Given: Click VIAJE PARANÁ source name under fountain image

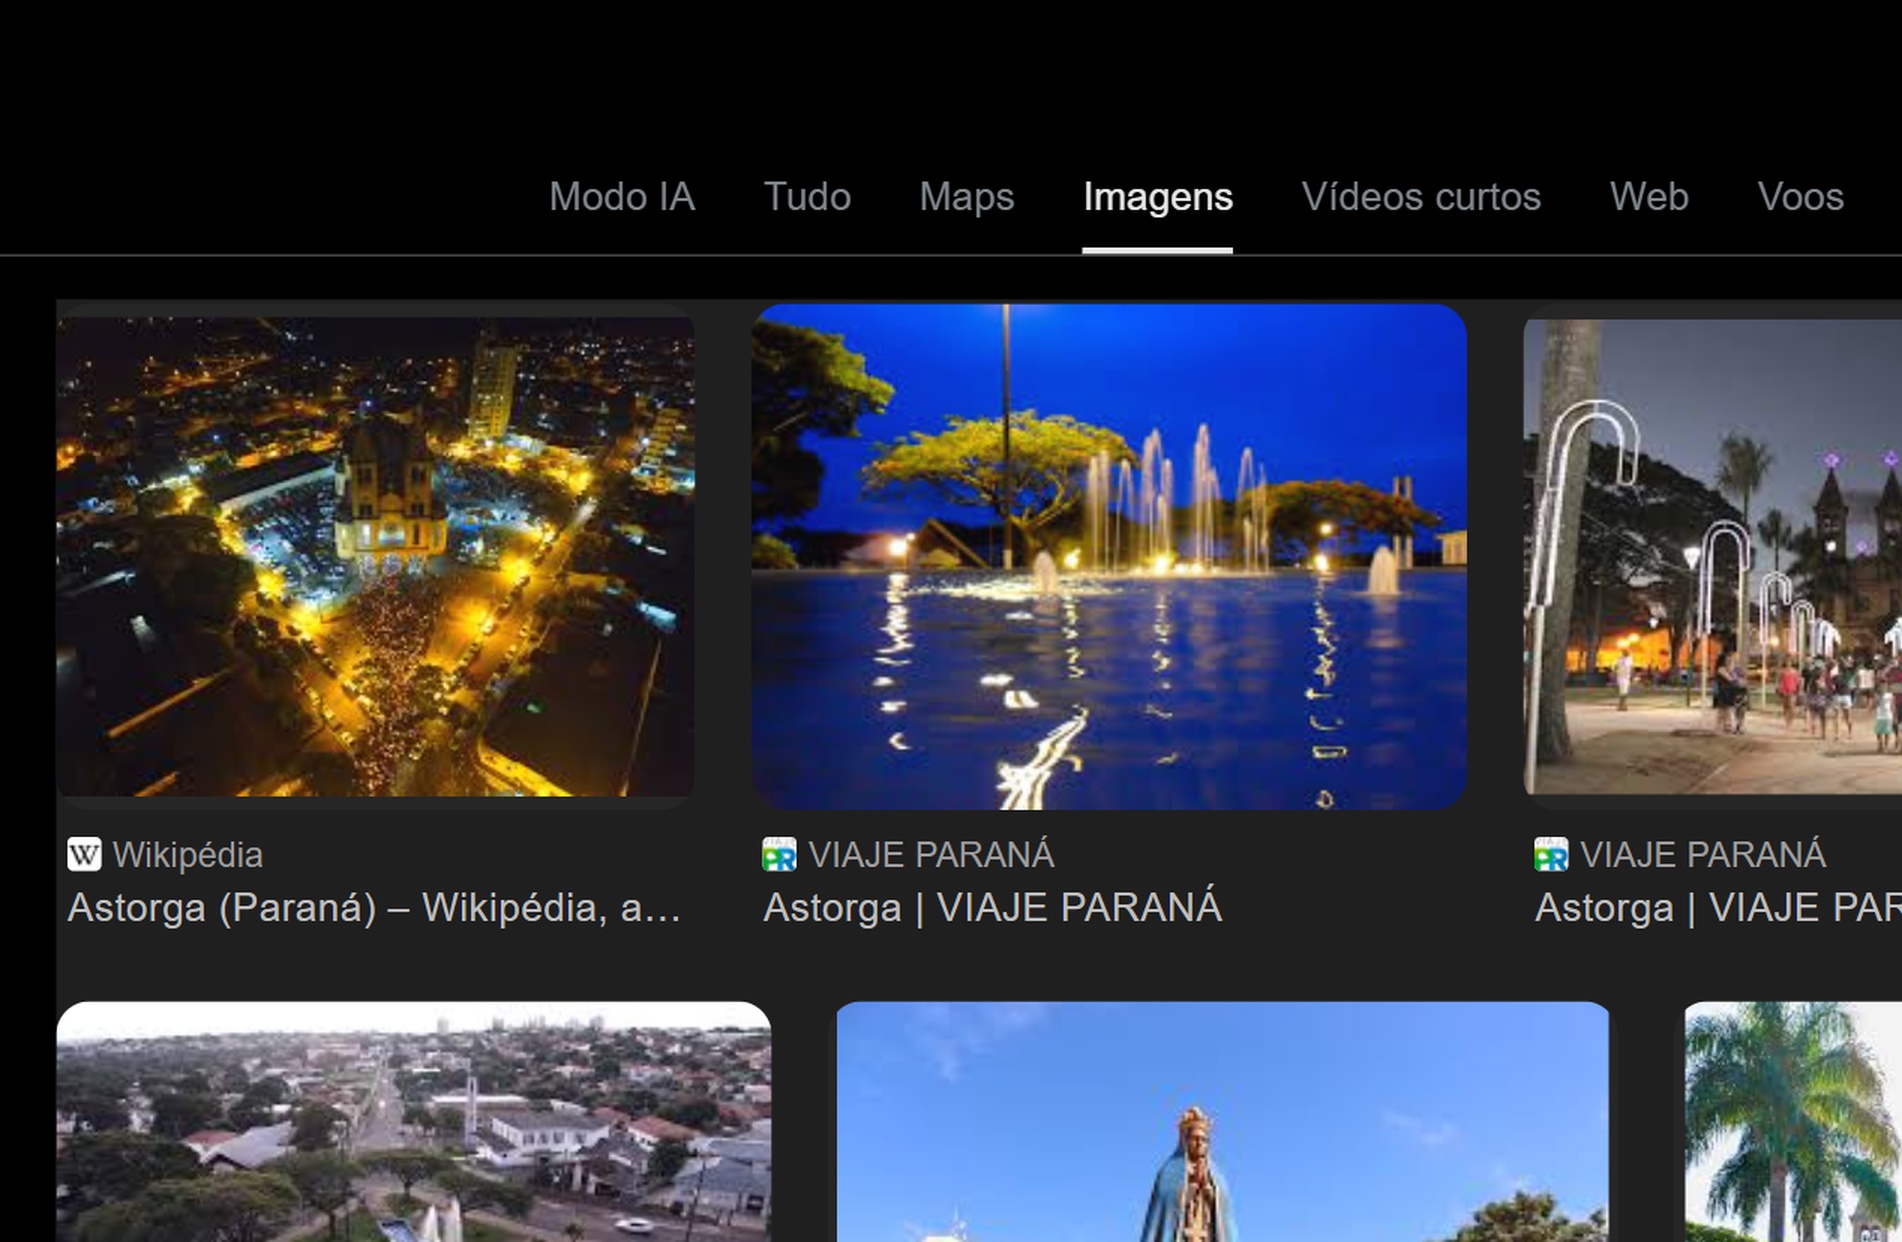Looking at the screenshot, I should tap(930, 855).
